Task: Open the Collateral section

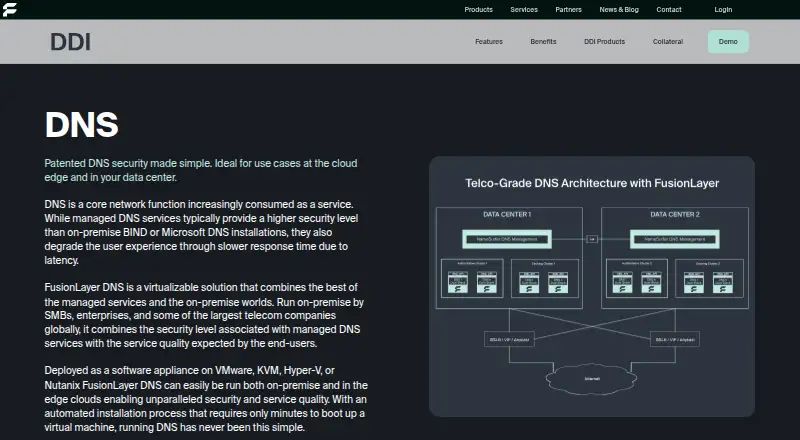Action: pyautogui.click(x=667, y=42)
